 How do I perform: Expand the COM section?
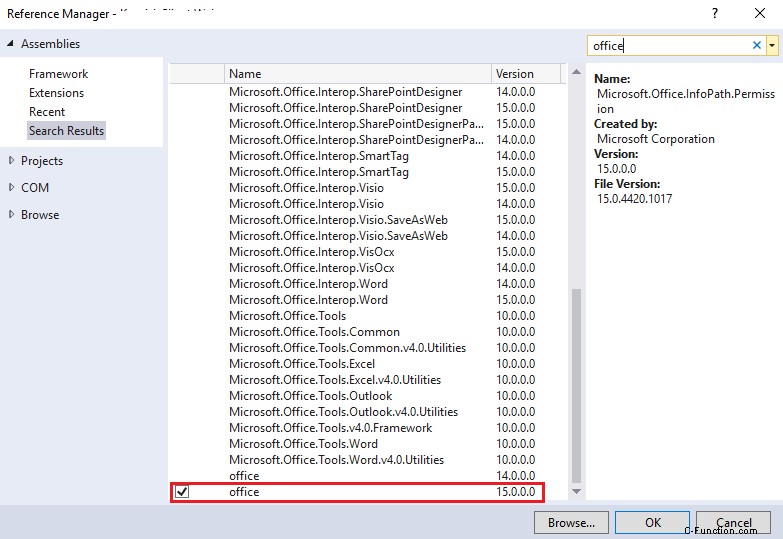click(x=11, y=188)
